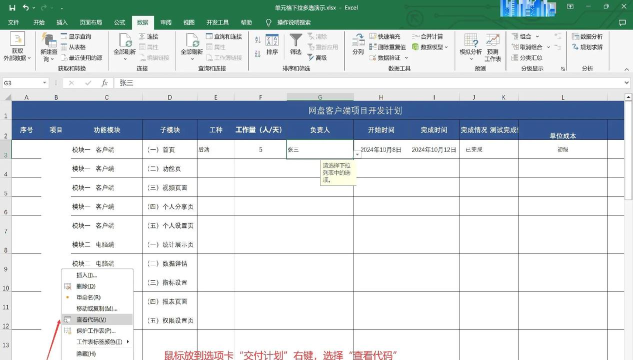Screen dimensions: 633x360
Task: Switch to the 视图 (View) tab
Action: click(189, 22)
